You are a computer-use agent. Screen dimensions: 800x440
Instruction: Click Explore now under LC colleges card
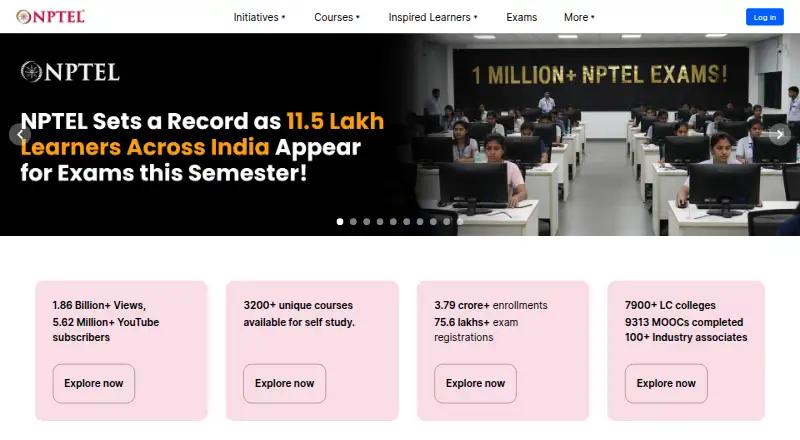click(x=666, y=383)
